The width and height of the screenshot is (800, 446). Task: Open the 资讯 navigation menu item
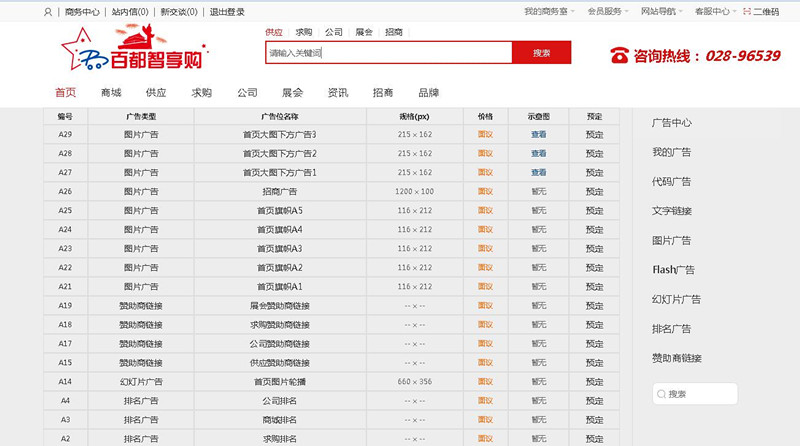tap(338, 93)
